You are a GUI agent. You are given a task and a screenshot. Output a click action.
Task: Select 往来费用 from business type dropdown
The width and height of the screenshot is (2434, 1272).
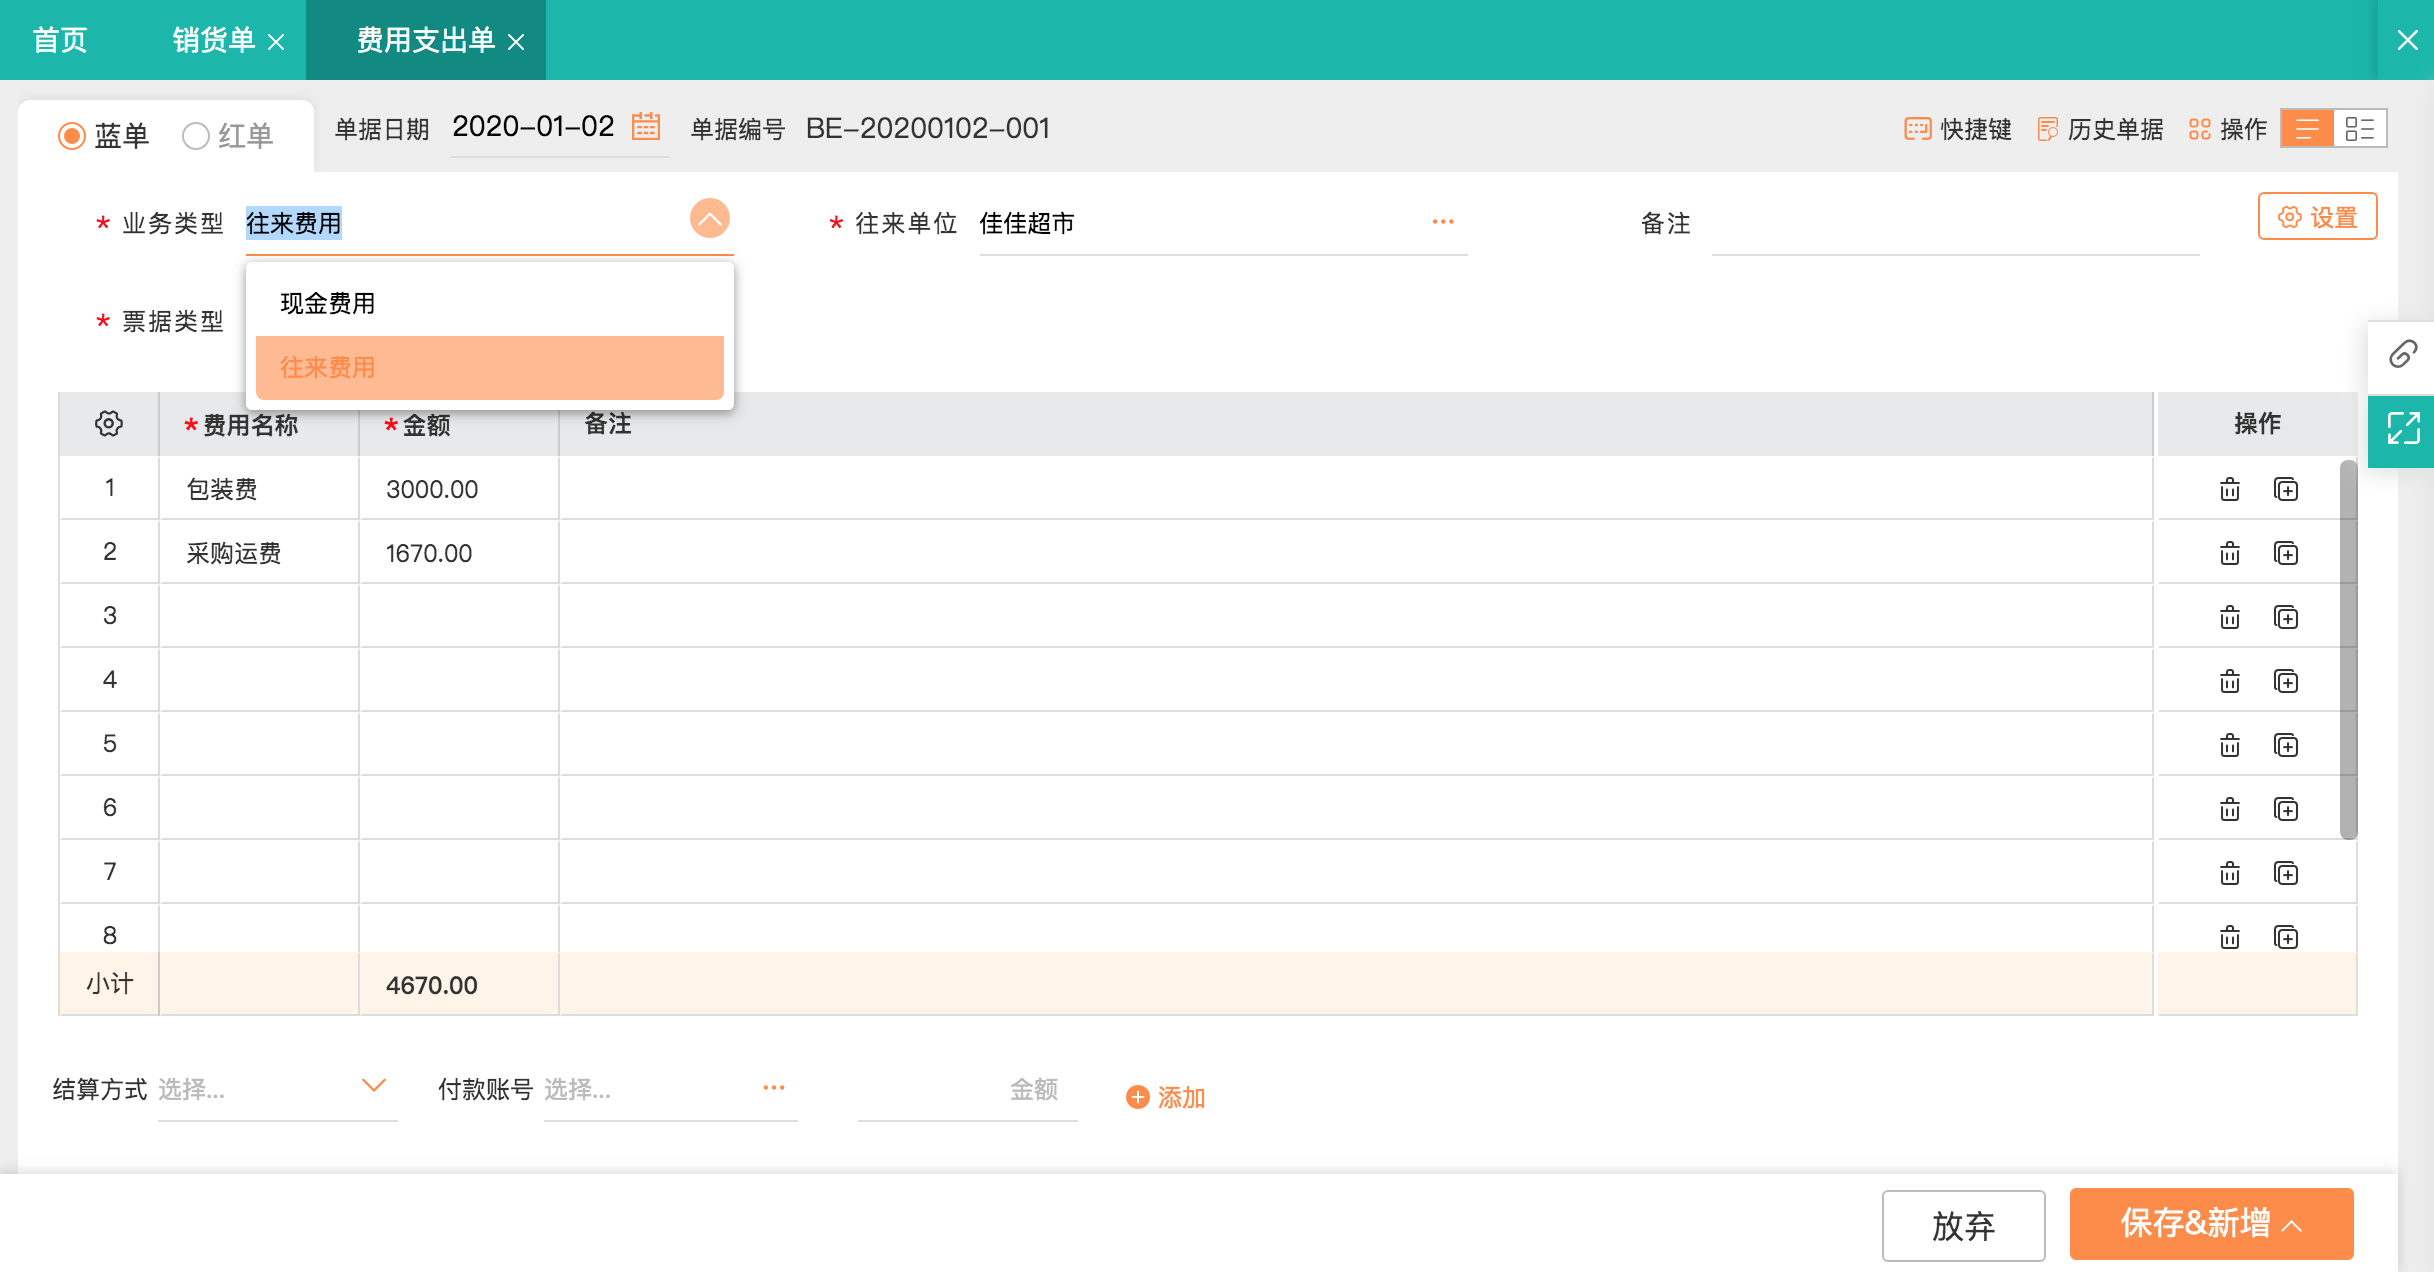(488, 367)
